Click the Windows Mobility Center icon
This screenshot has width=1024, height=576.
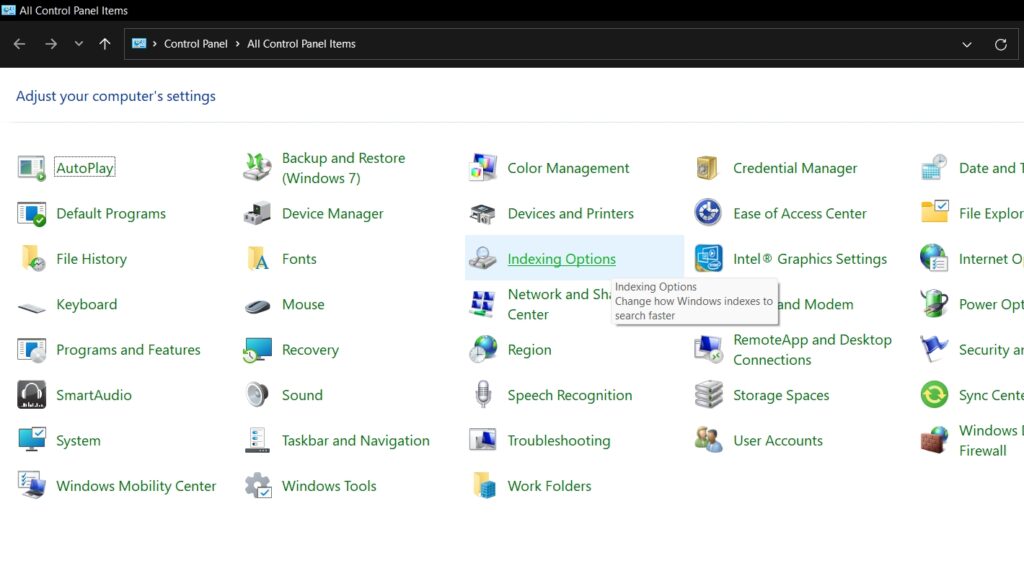click(31, 486)
